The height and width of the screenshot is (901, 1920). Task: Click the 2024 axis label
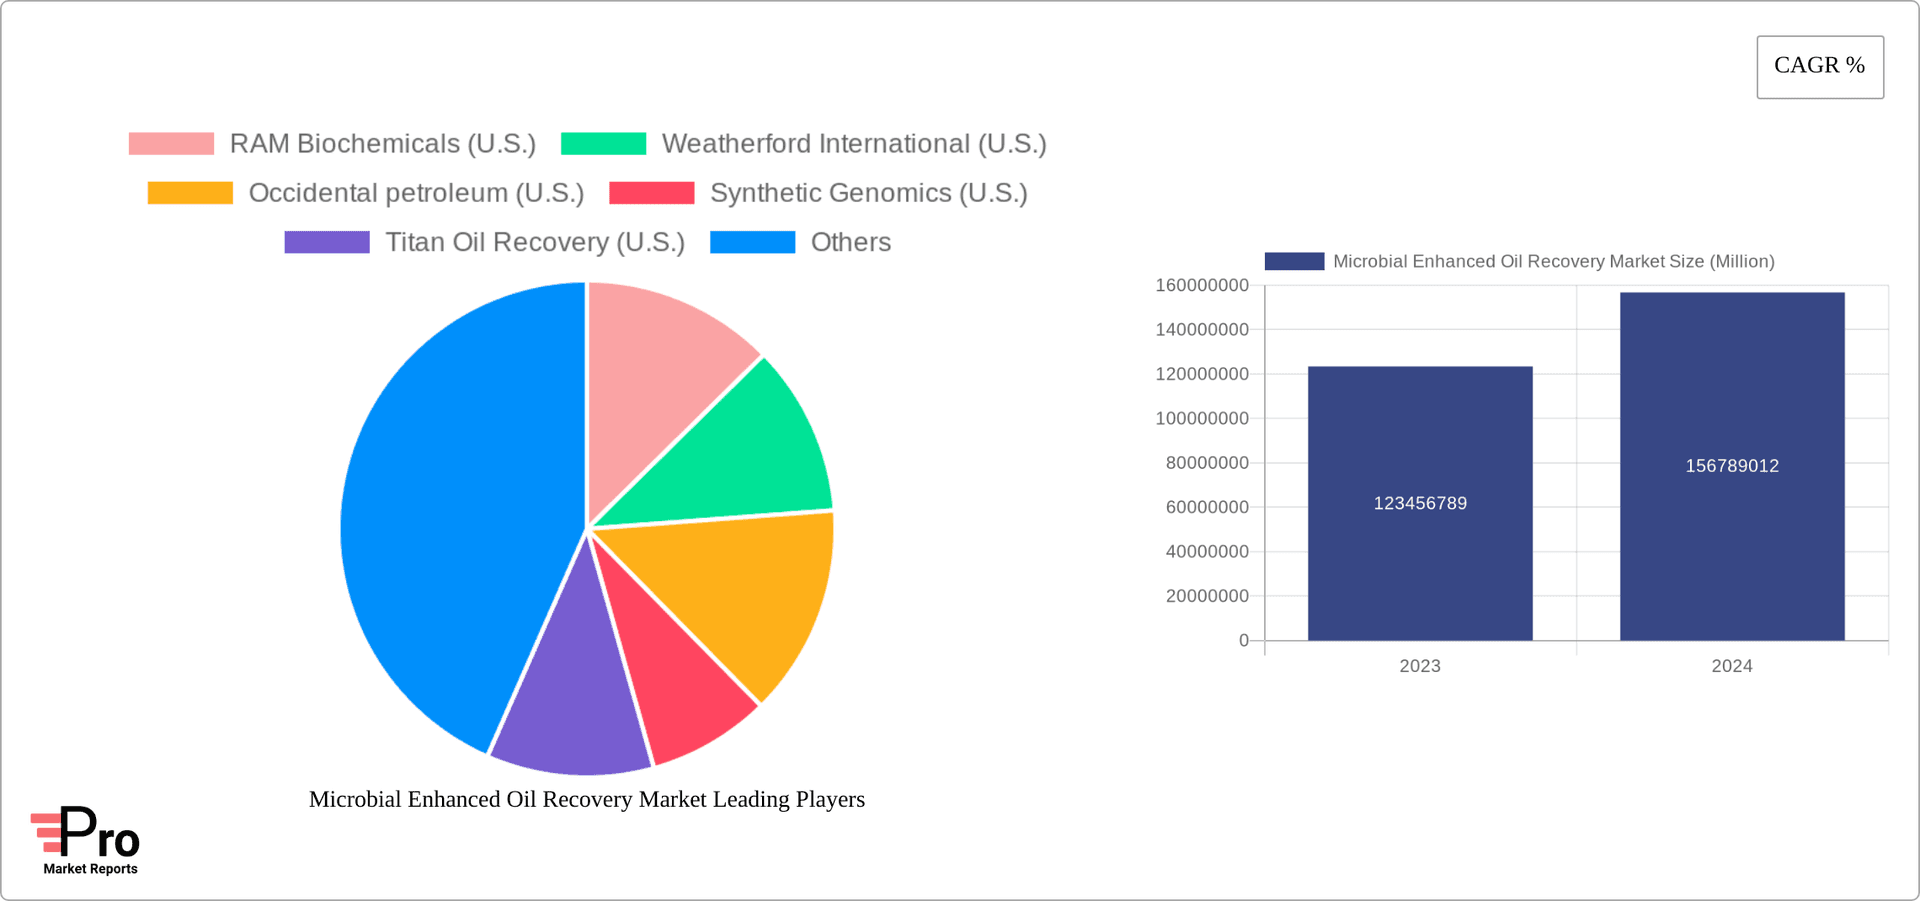click(x=1732, y=665)
